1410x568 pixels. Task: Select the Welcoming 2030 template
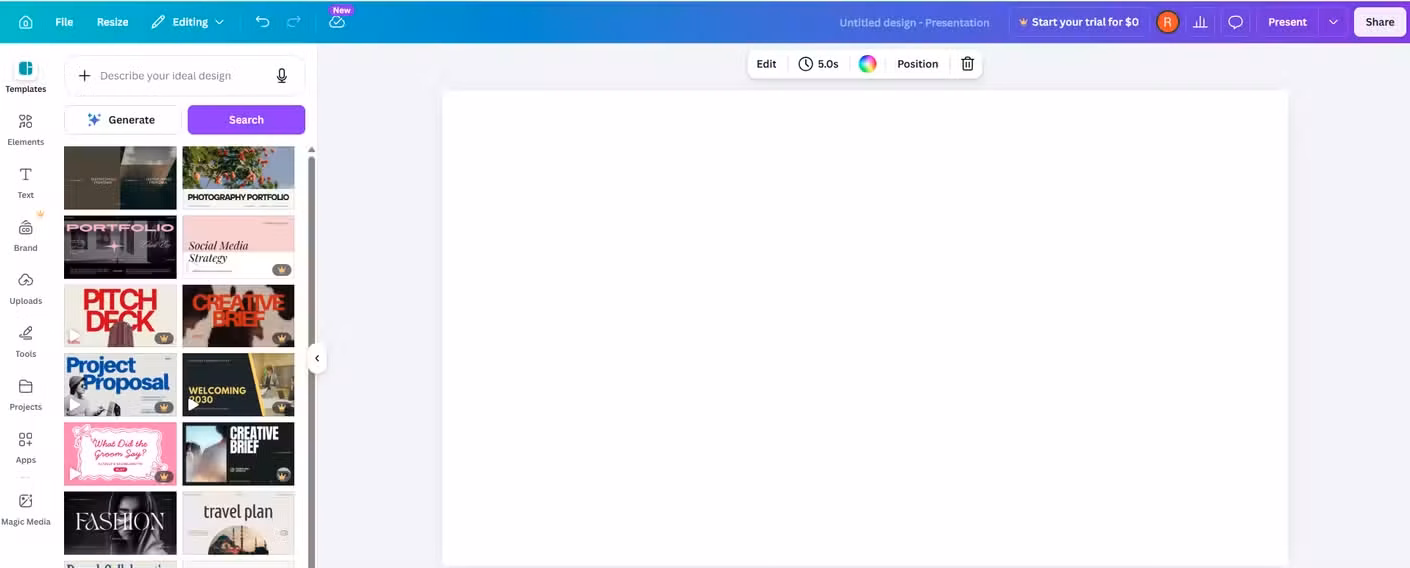tap(238, 385)
